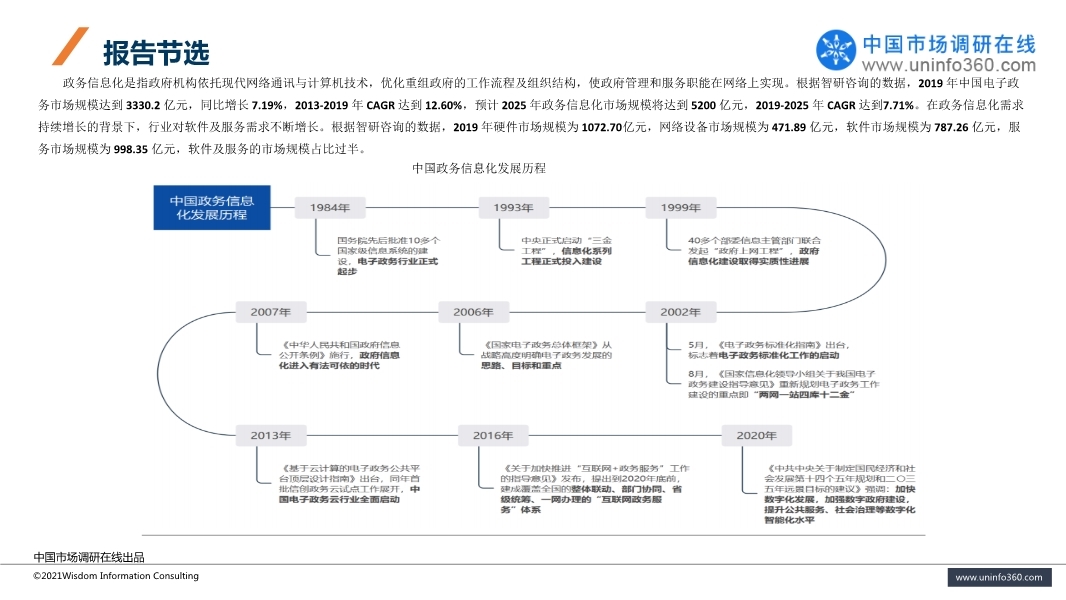Click the 2013年 timeline label
Screen dimensions: 1066x600
point(271,436)
